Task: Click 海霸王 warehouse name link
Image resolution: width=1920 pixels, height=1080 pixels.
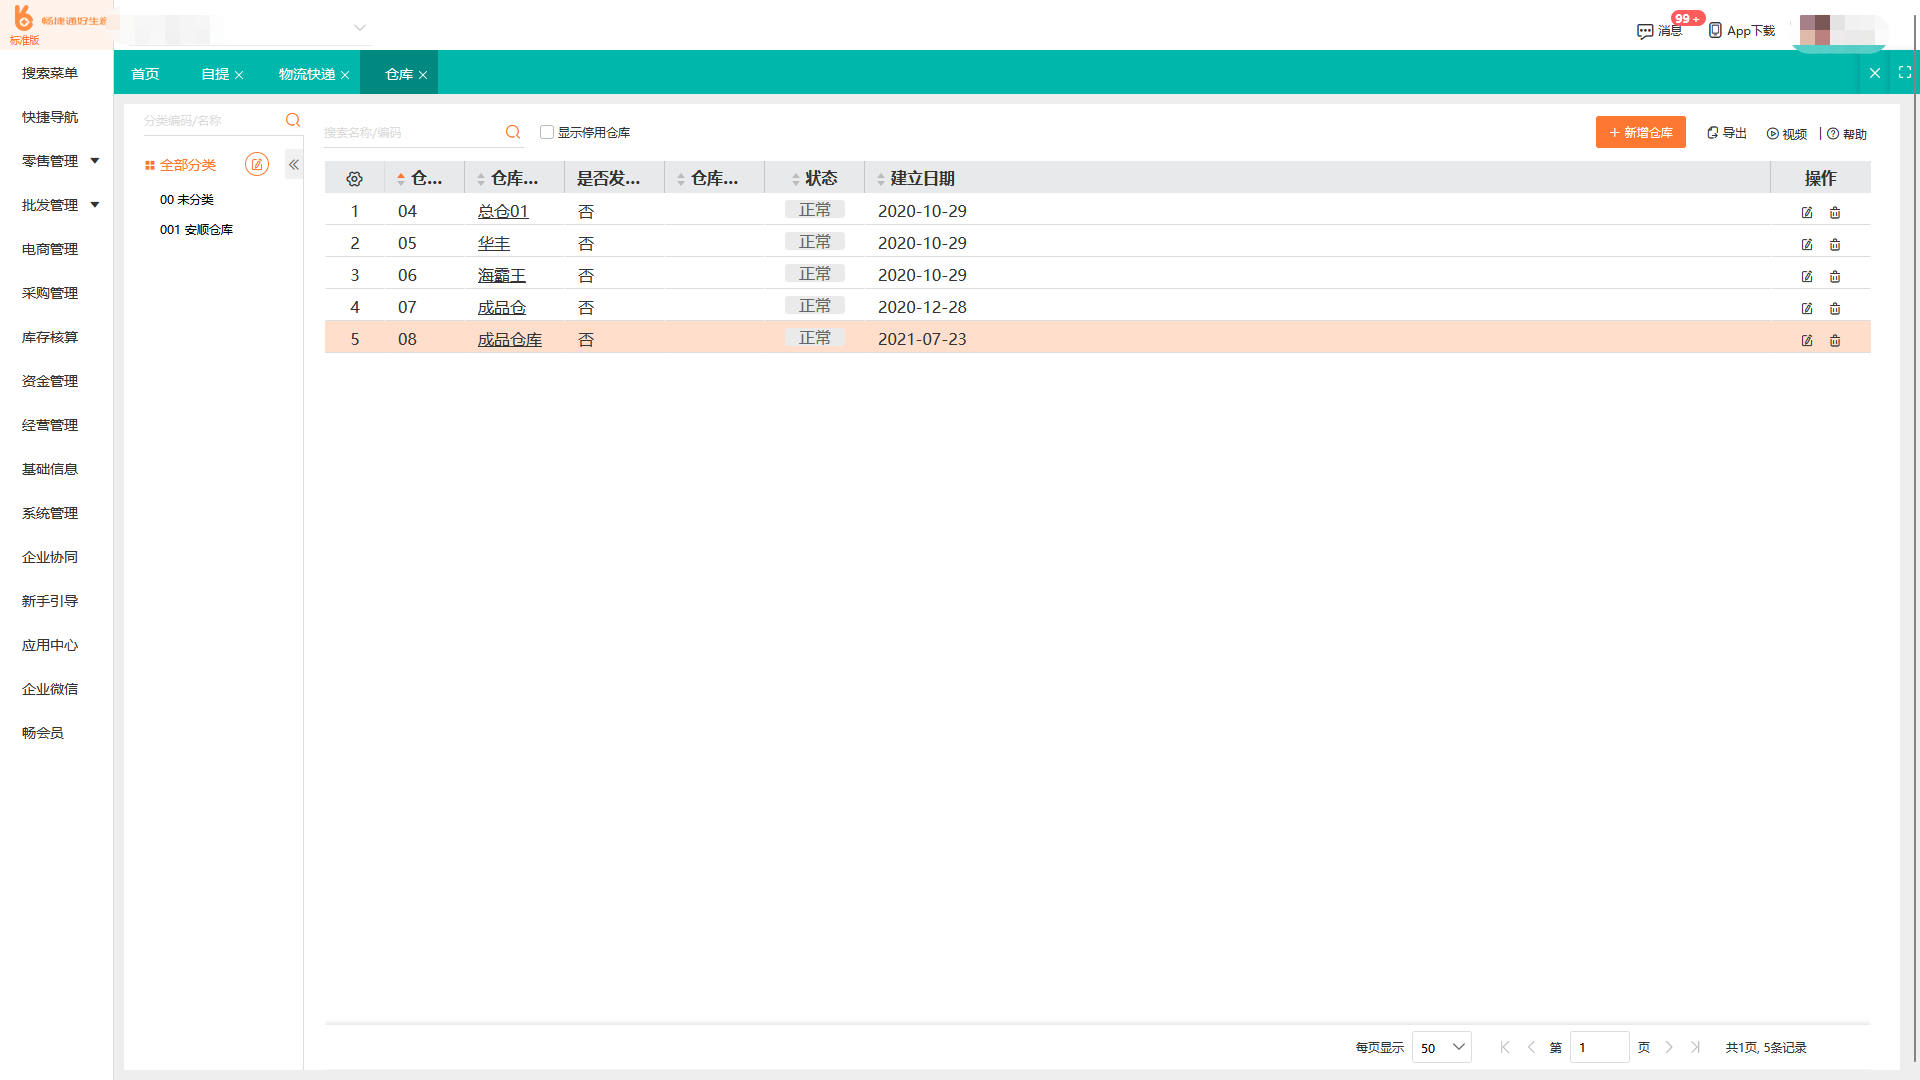Action: (502, 274)
